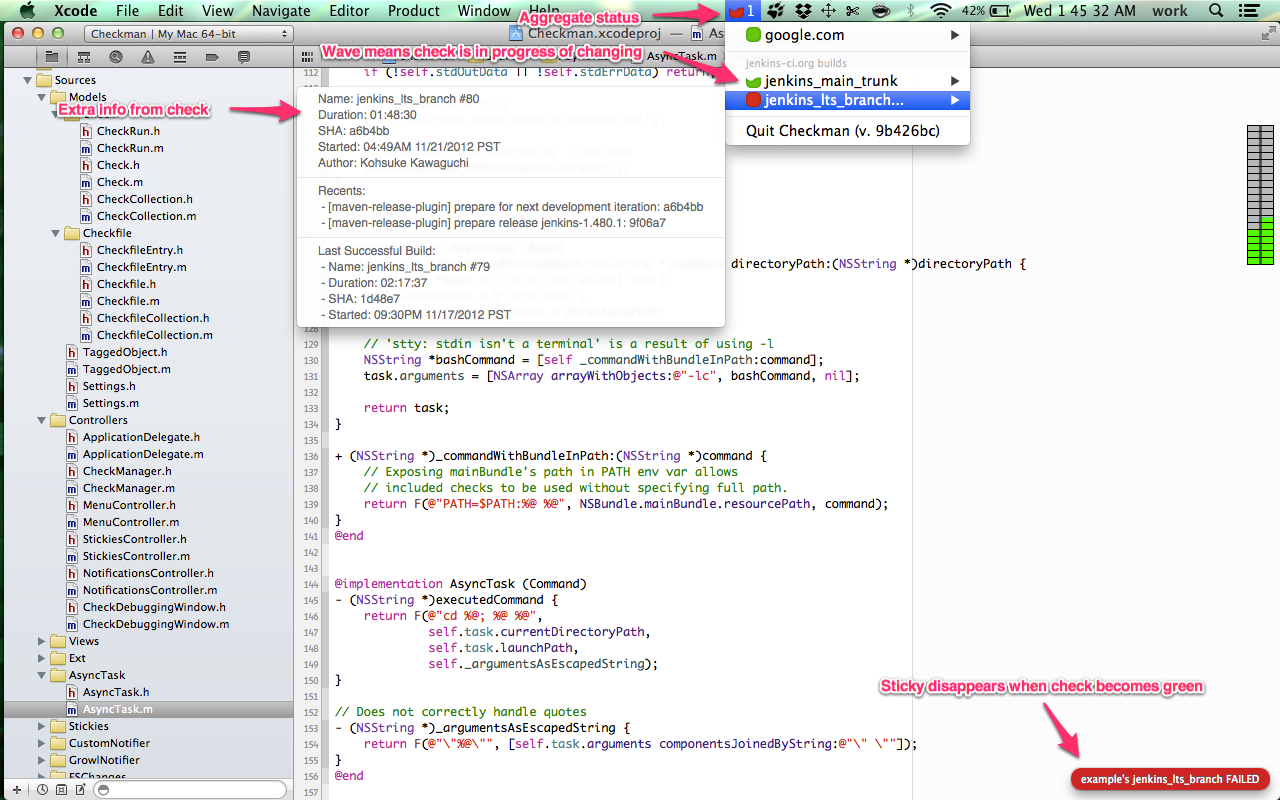Toggle source-control status files filter
The width and height of the screenshot is (1280, 800).
(x=62, y=789)
